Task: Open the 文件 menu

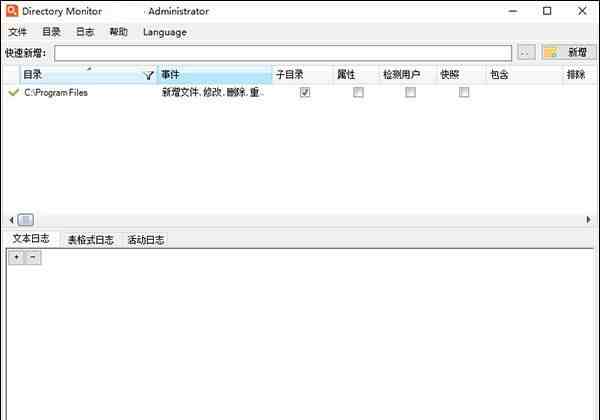Action: (18, 32)
